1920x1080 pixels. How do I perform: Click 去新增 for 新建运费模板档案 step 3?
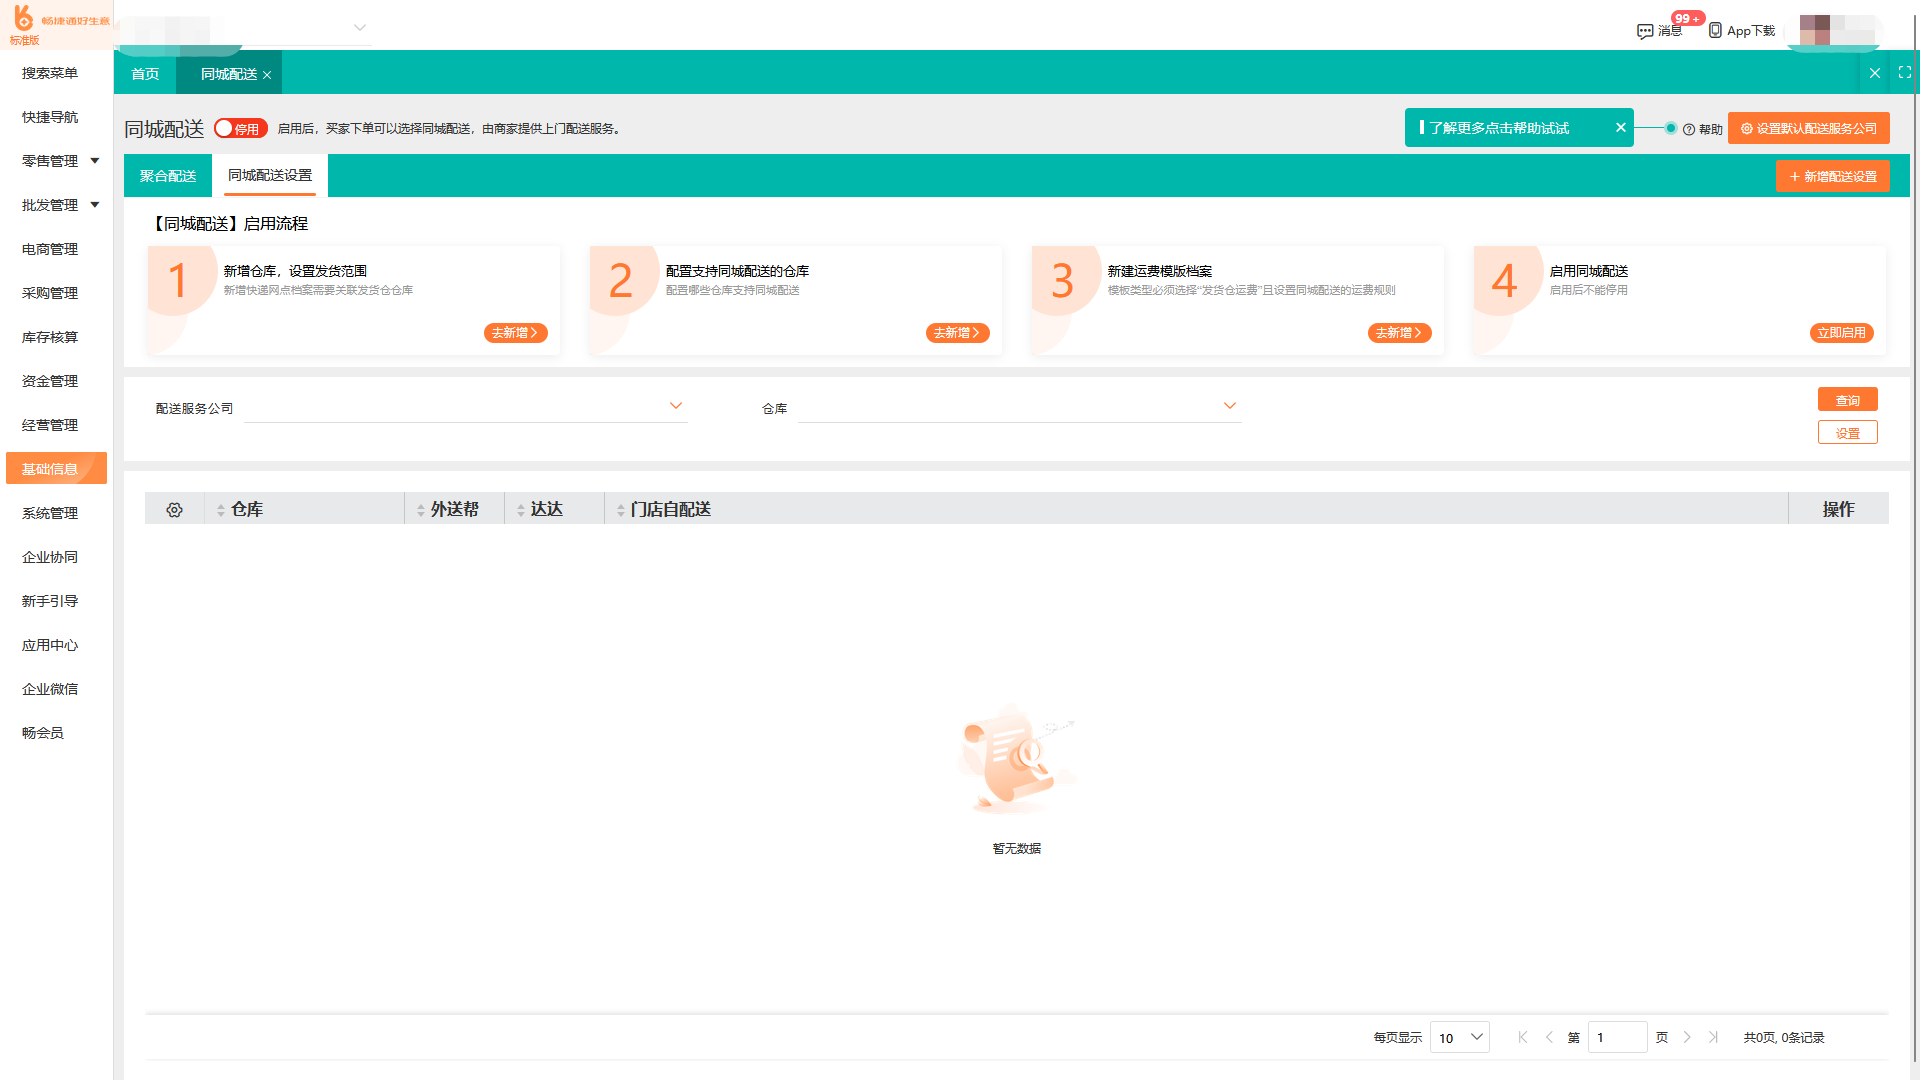[x=1398, y=332]
